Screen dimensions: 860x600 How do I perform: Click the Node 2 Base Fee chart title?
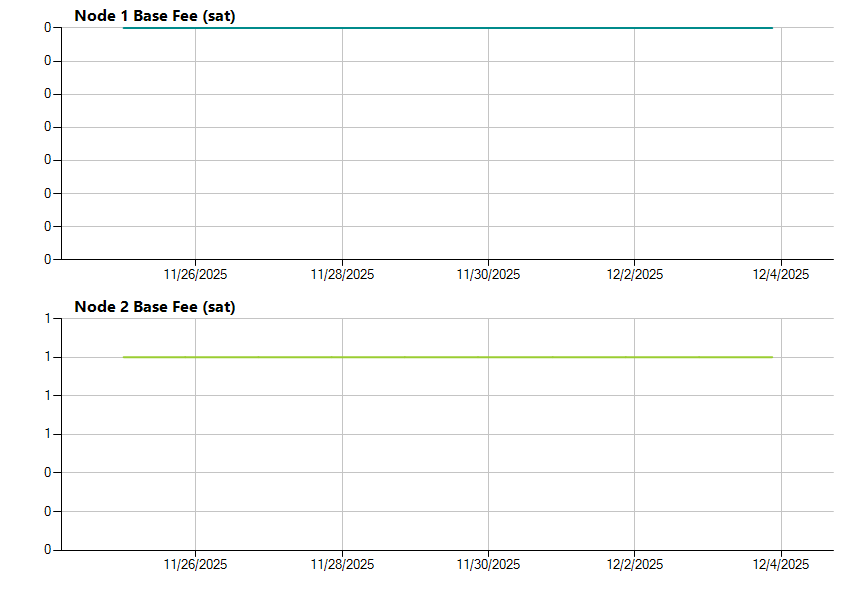click(155, 306)
